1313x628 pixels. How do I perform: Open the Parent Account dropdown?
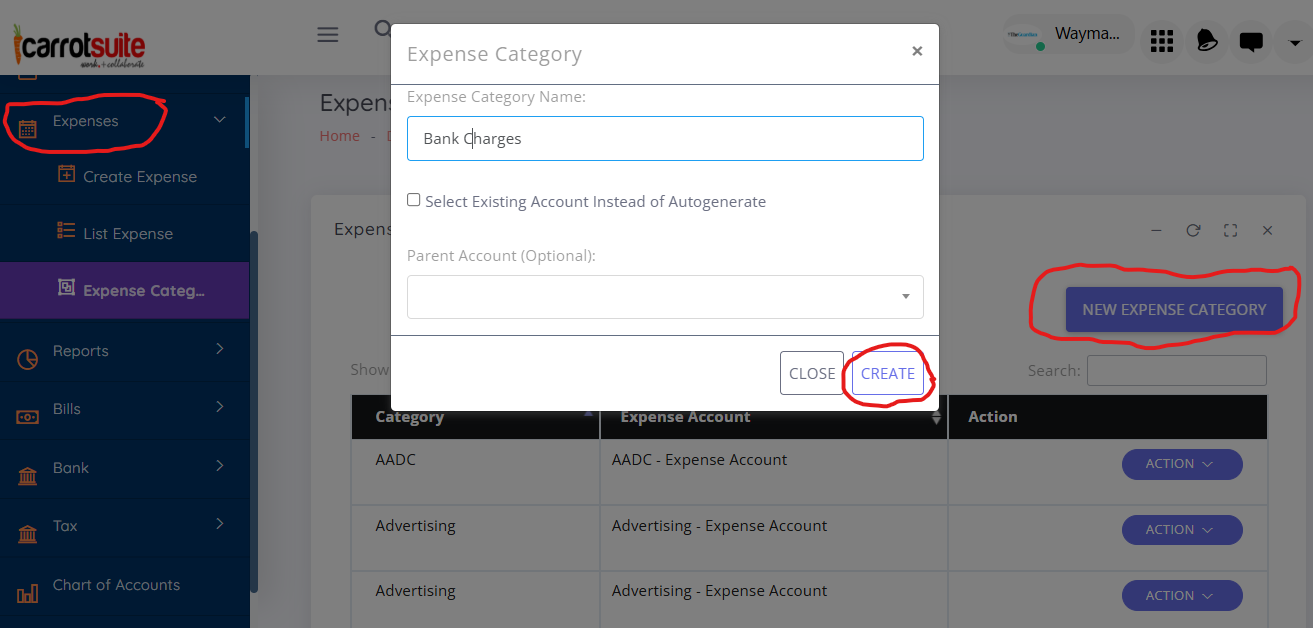(664, 297)
